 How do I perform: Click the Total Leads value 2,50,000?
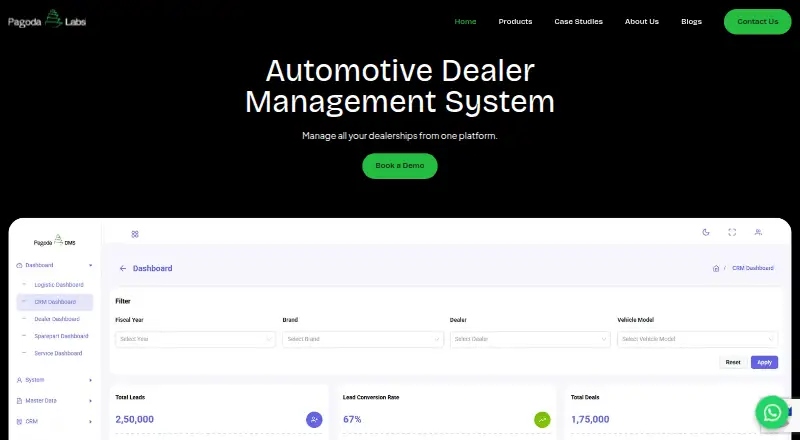tap(135, 420)
